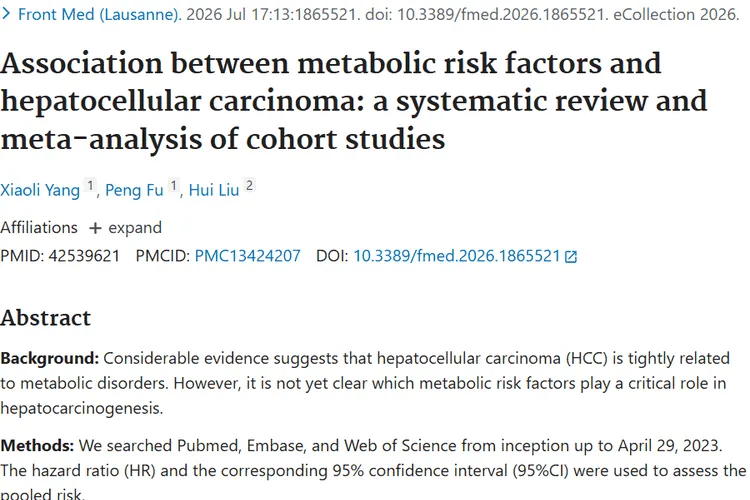Open the PMC13424207 full-text link

click(x=247, y=256)
